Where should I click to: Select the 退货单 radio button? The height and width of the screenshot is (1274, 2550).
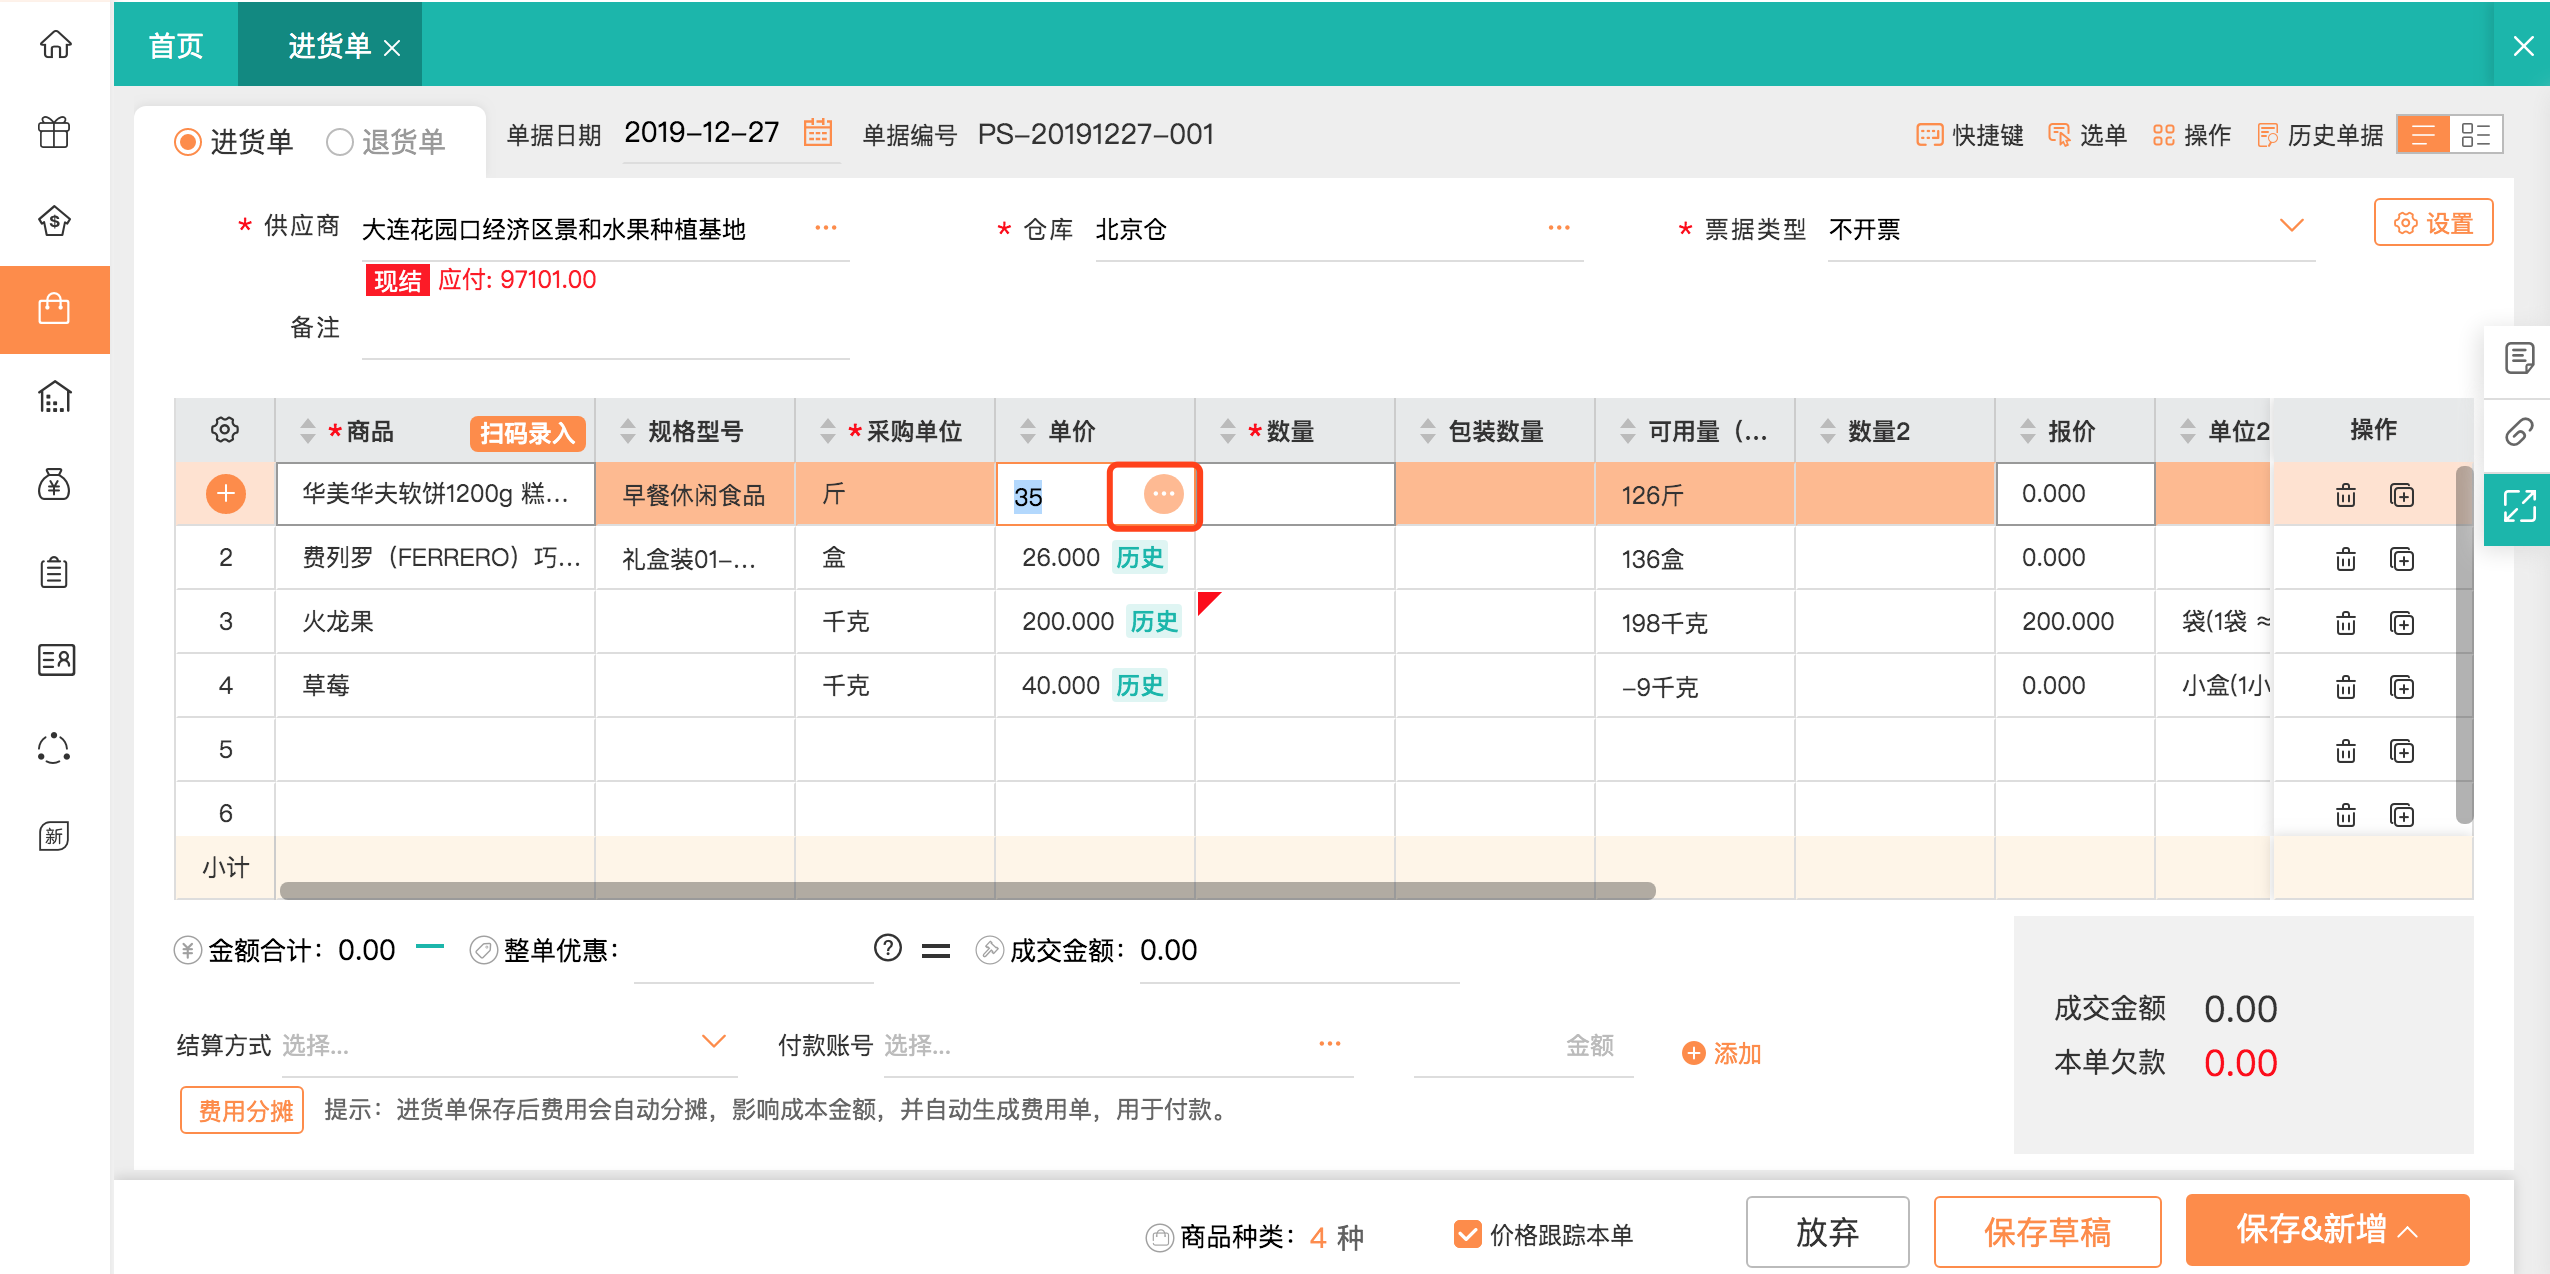coord(342,138)
